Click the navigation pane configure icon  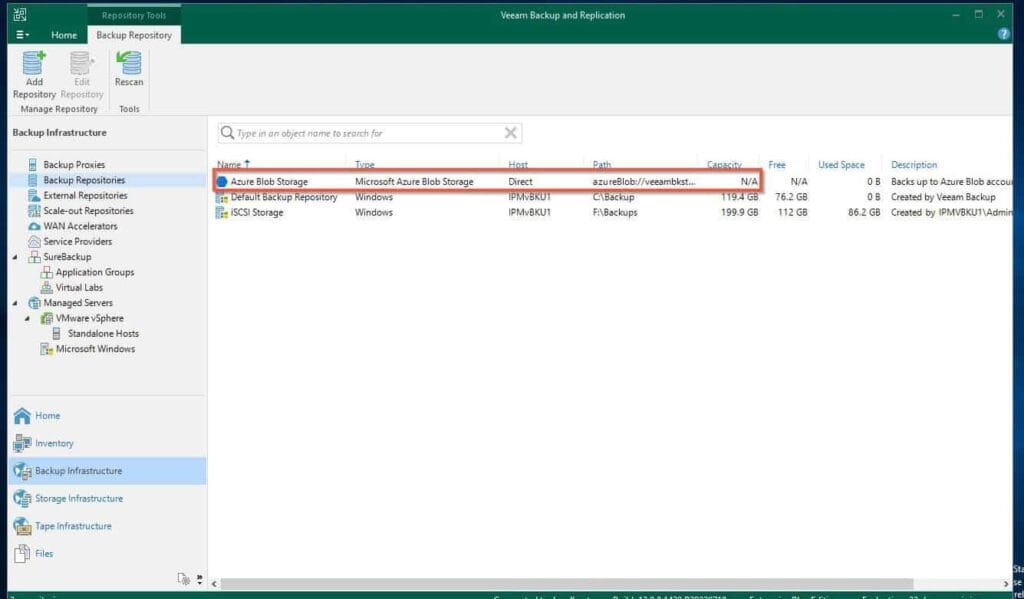[184, 579]
